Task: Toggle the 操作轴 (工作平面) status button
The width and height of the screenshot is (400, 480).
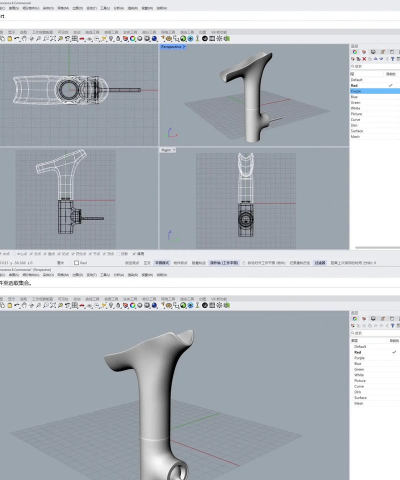Action: 224,263
